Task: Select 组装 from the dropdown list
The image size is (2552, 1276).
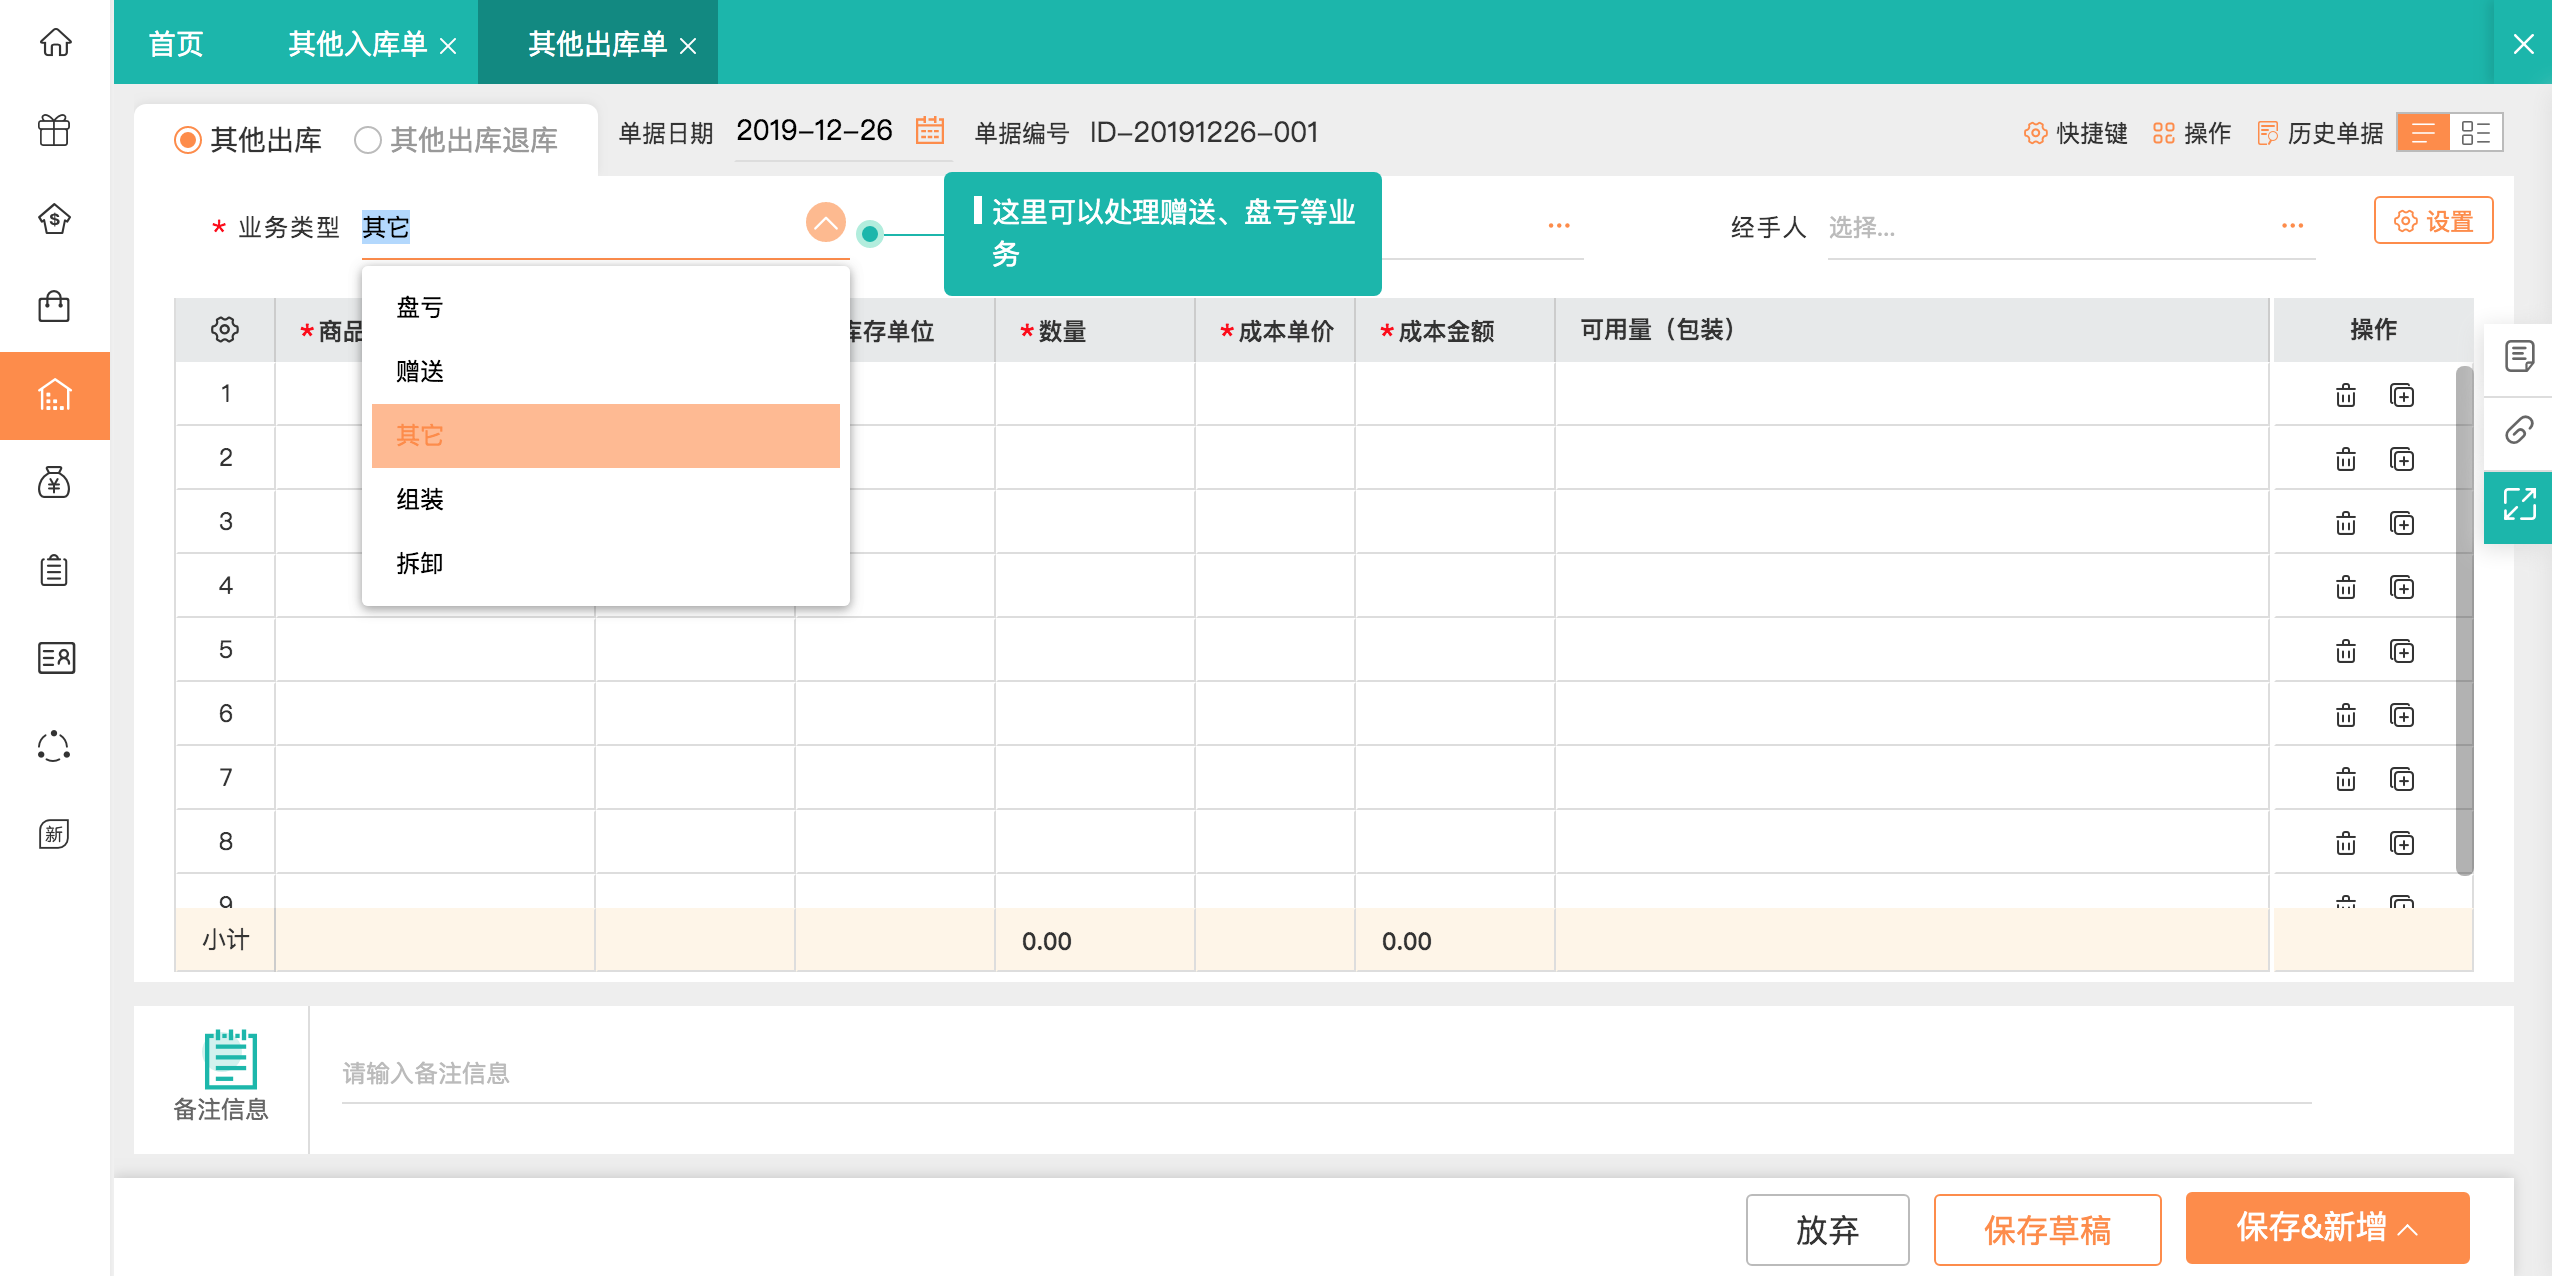Action: point(418,500)
